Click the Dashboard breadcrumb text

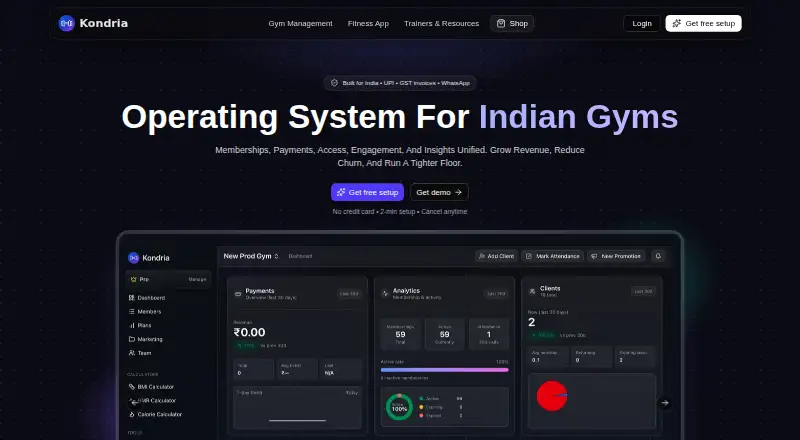(300, 256)
